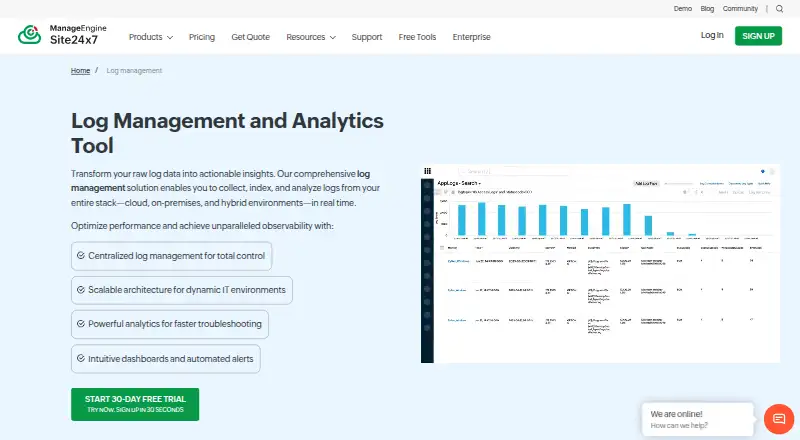800x440 pixels.
Task: Open the AppLogs dashboard preview image
Action: click(600, 264)
